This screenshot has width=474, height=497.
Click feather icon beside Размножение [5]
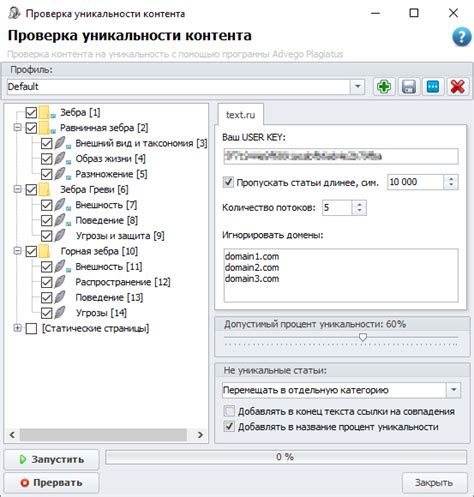click(59, 174)
